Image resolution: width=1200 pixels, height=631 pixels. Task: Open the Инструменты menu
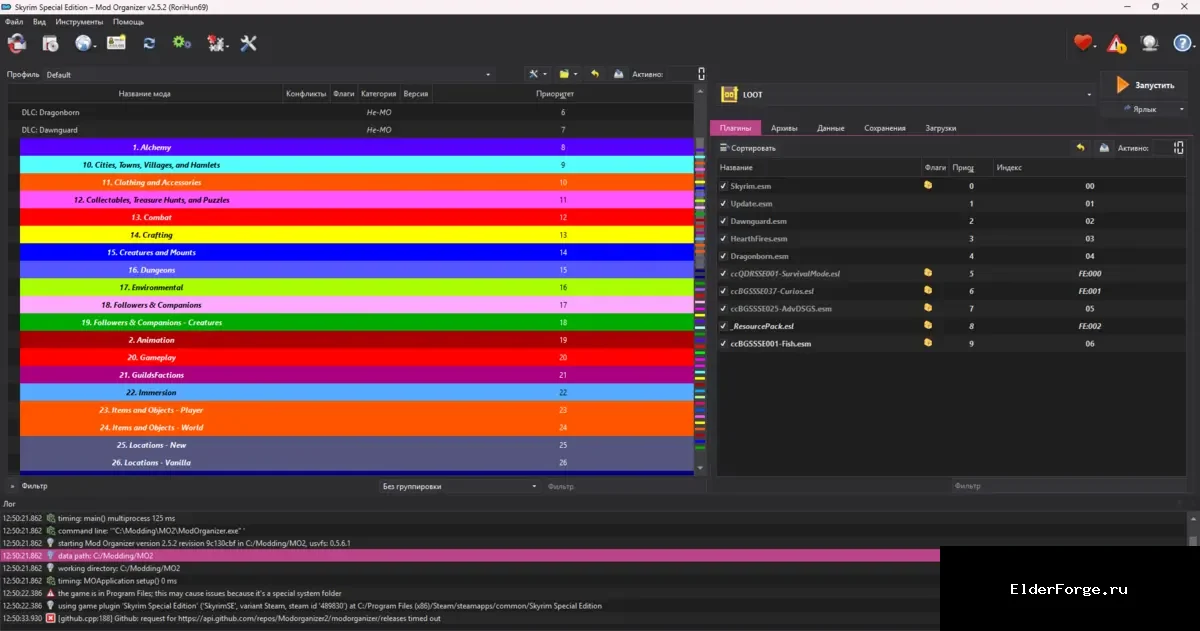pos(79,21)
